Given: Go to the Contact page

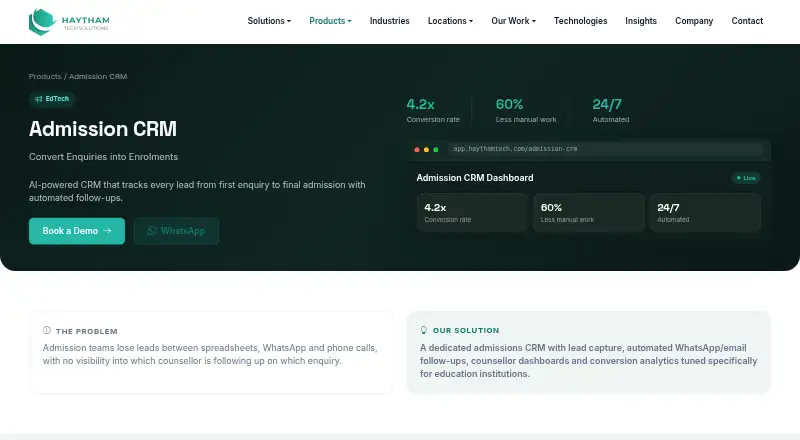Looking at the screenshot, I should pos(747,21).
